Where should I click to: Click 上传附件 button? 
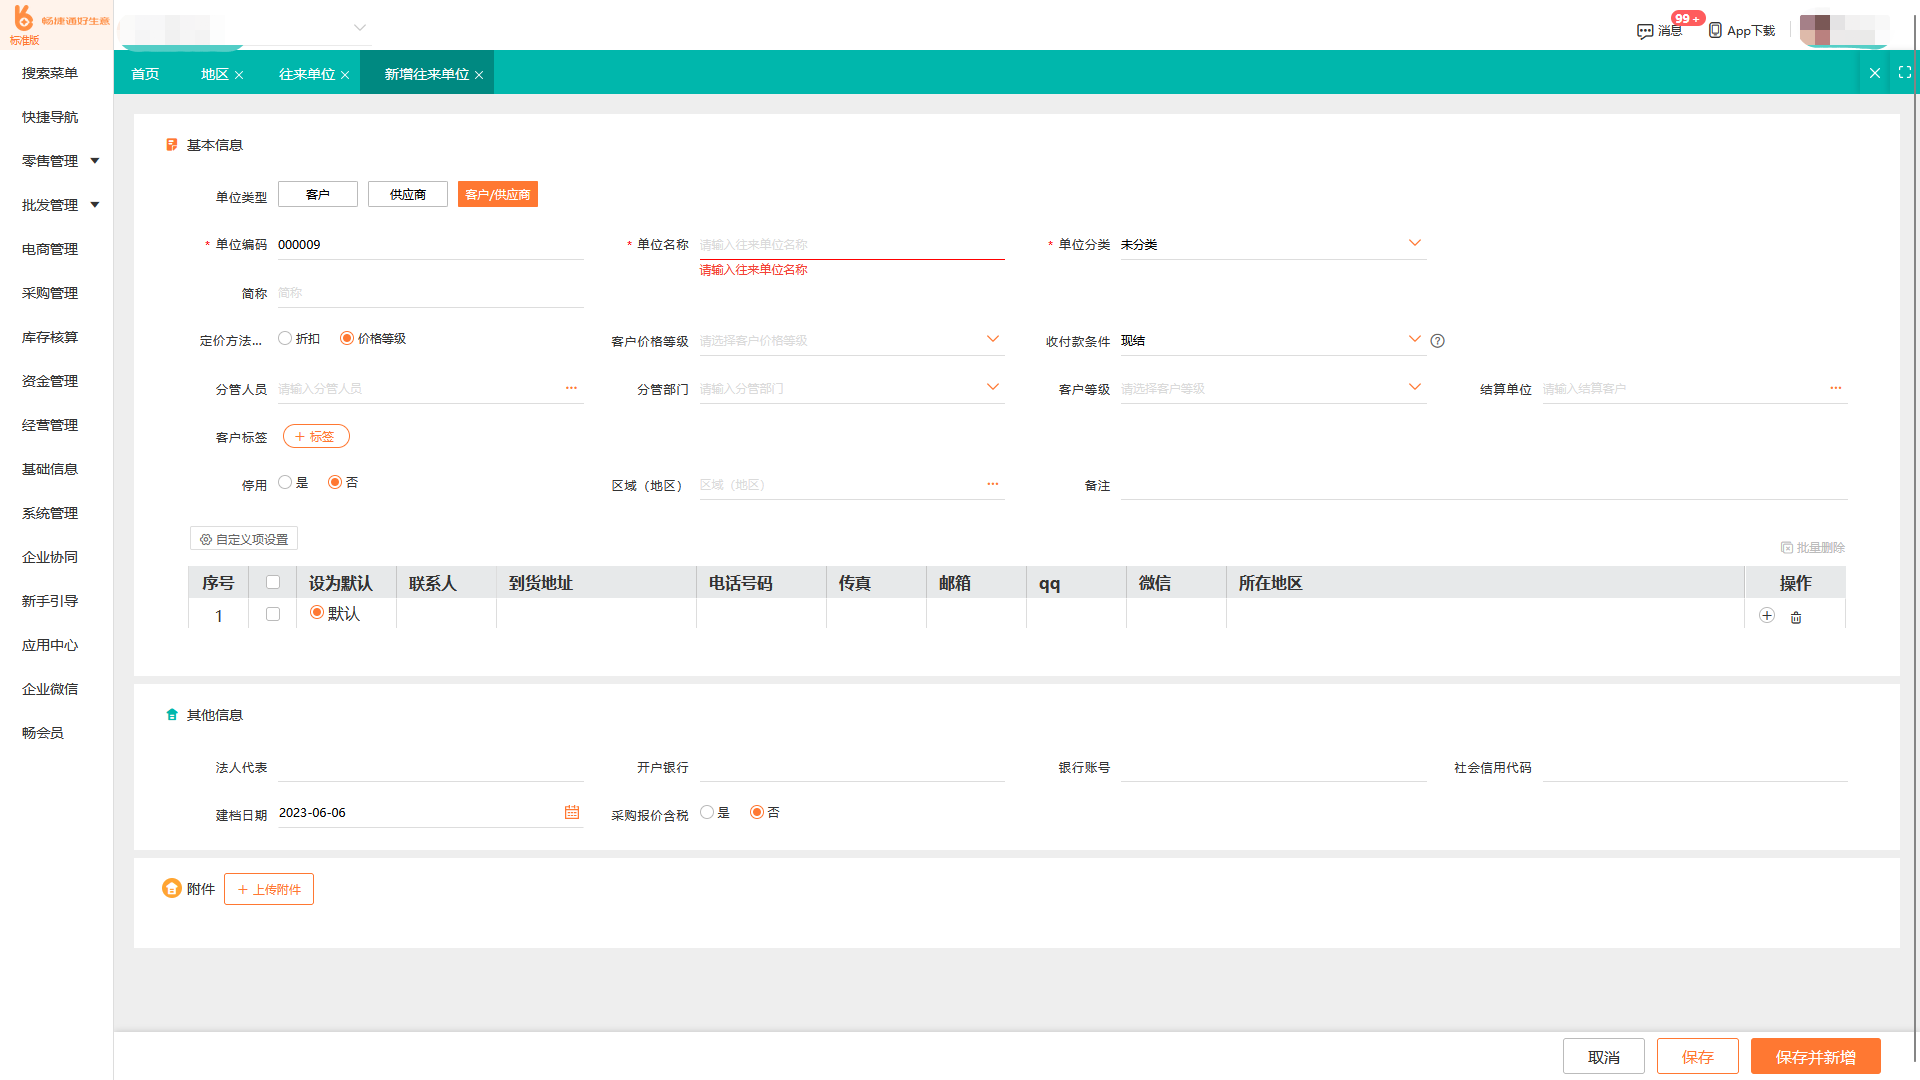(x=268, y=889)
